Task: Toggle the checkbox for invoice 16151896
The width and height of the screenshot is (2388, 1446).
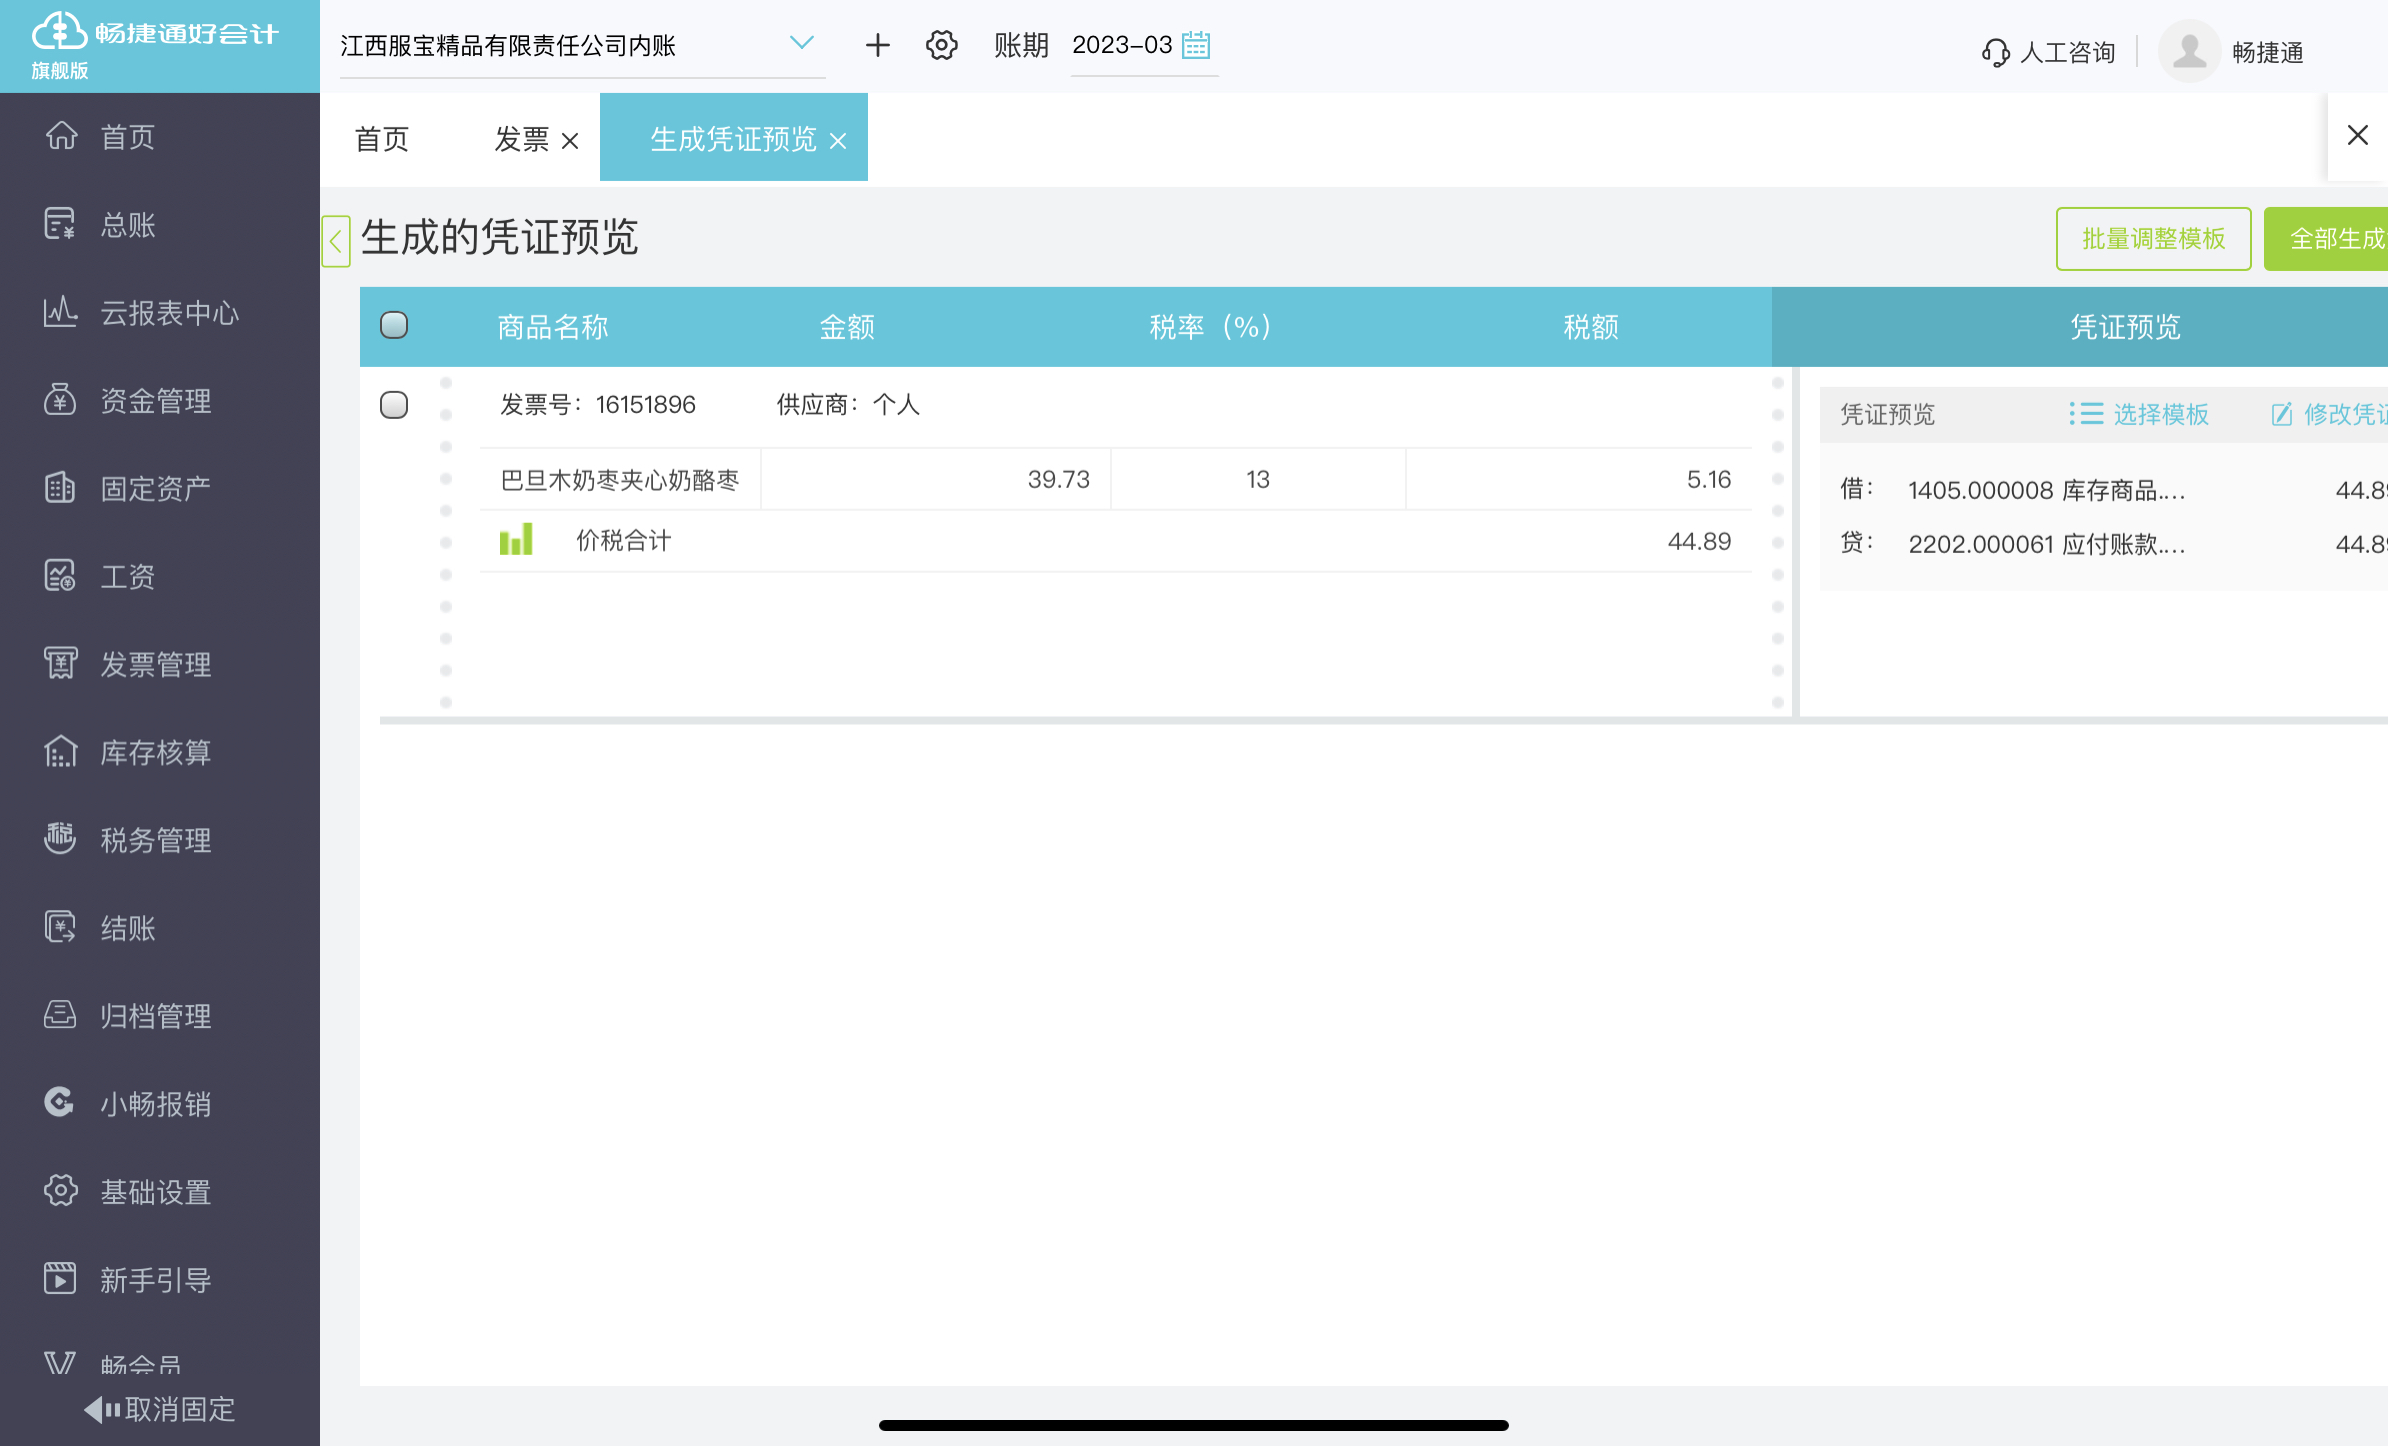Action: (394, 404)
